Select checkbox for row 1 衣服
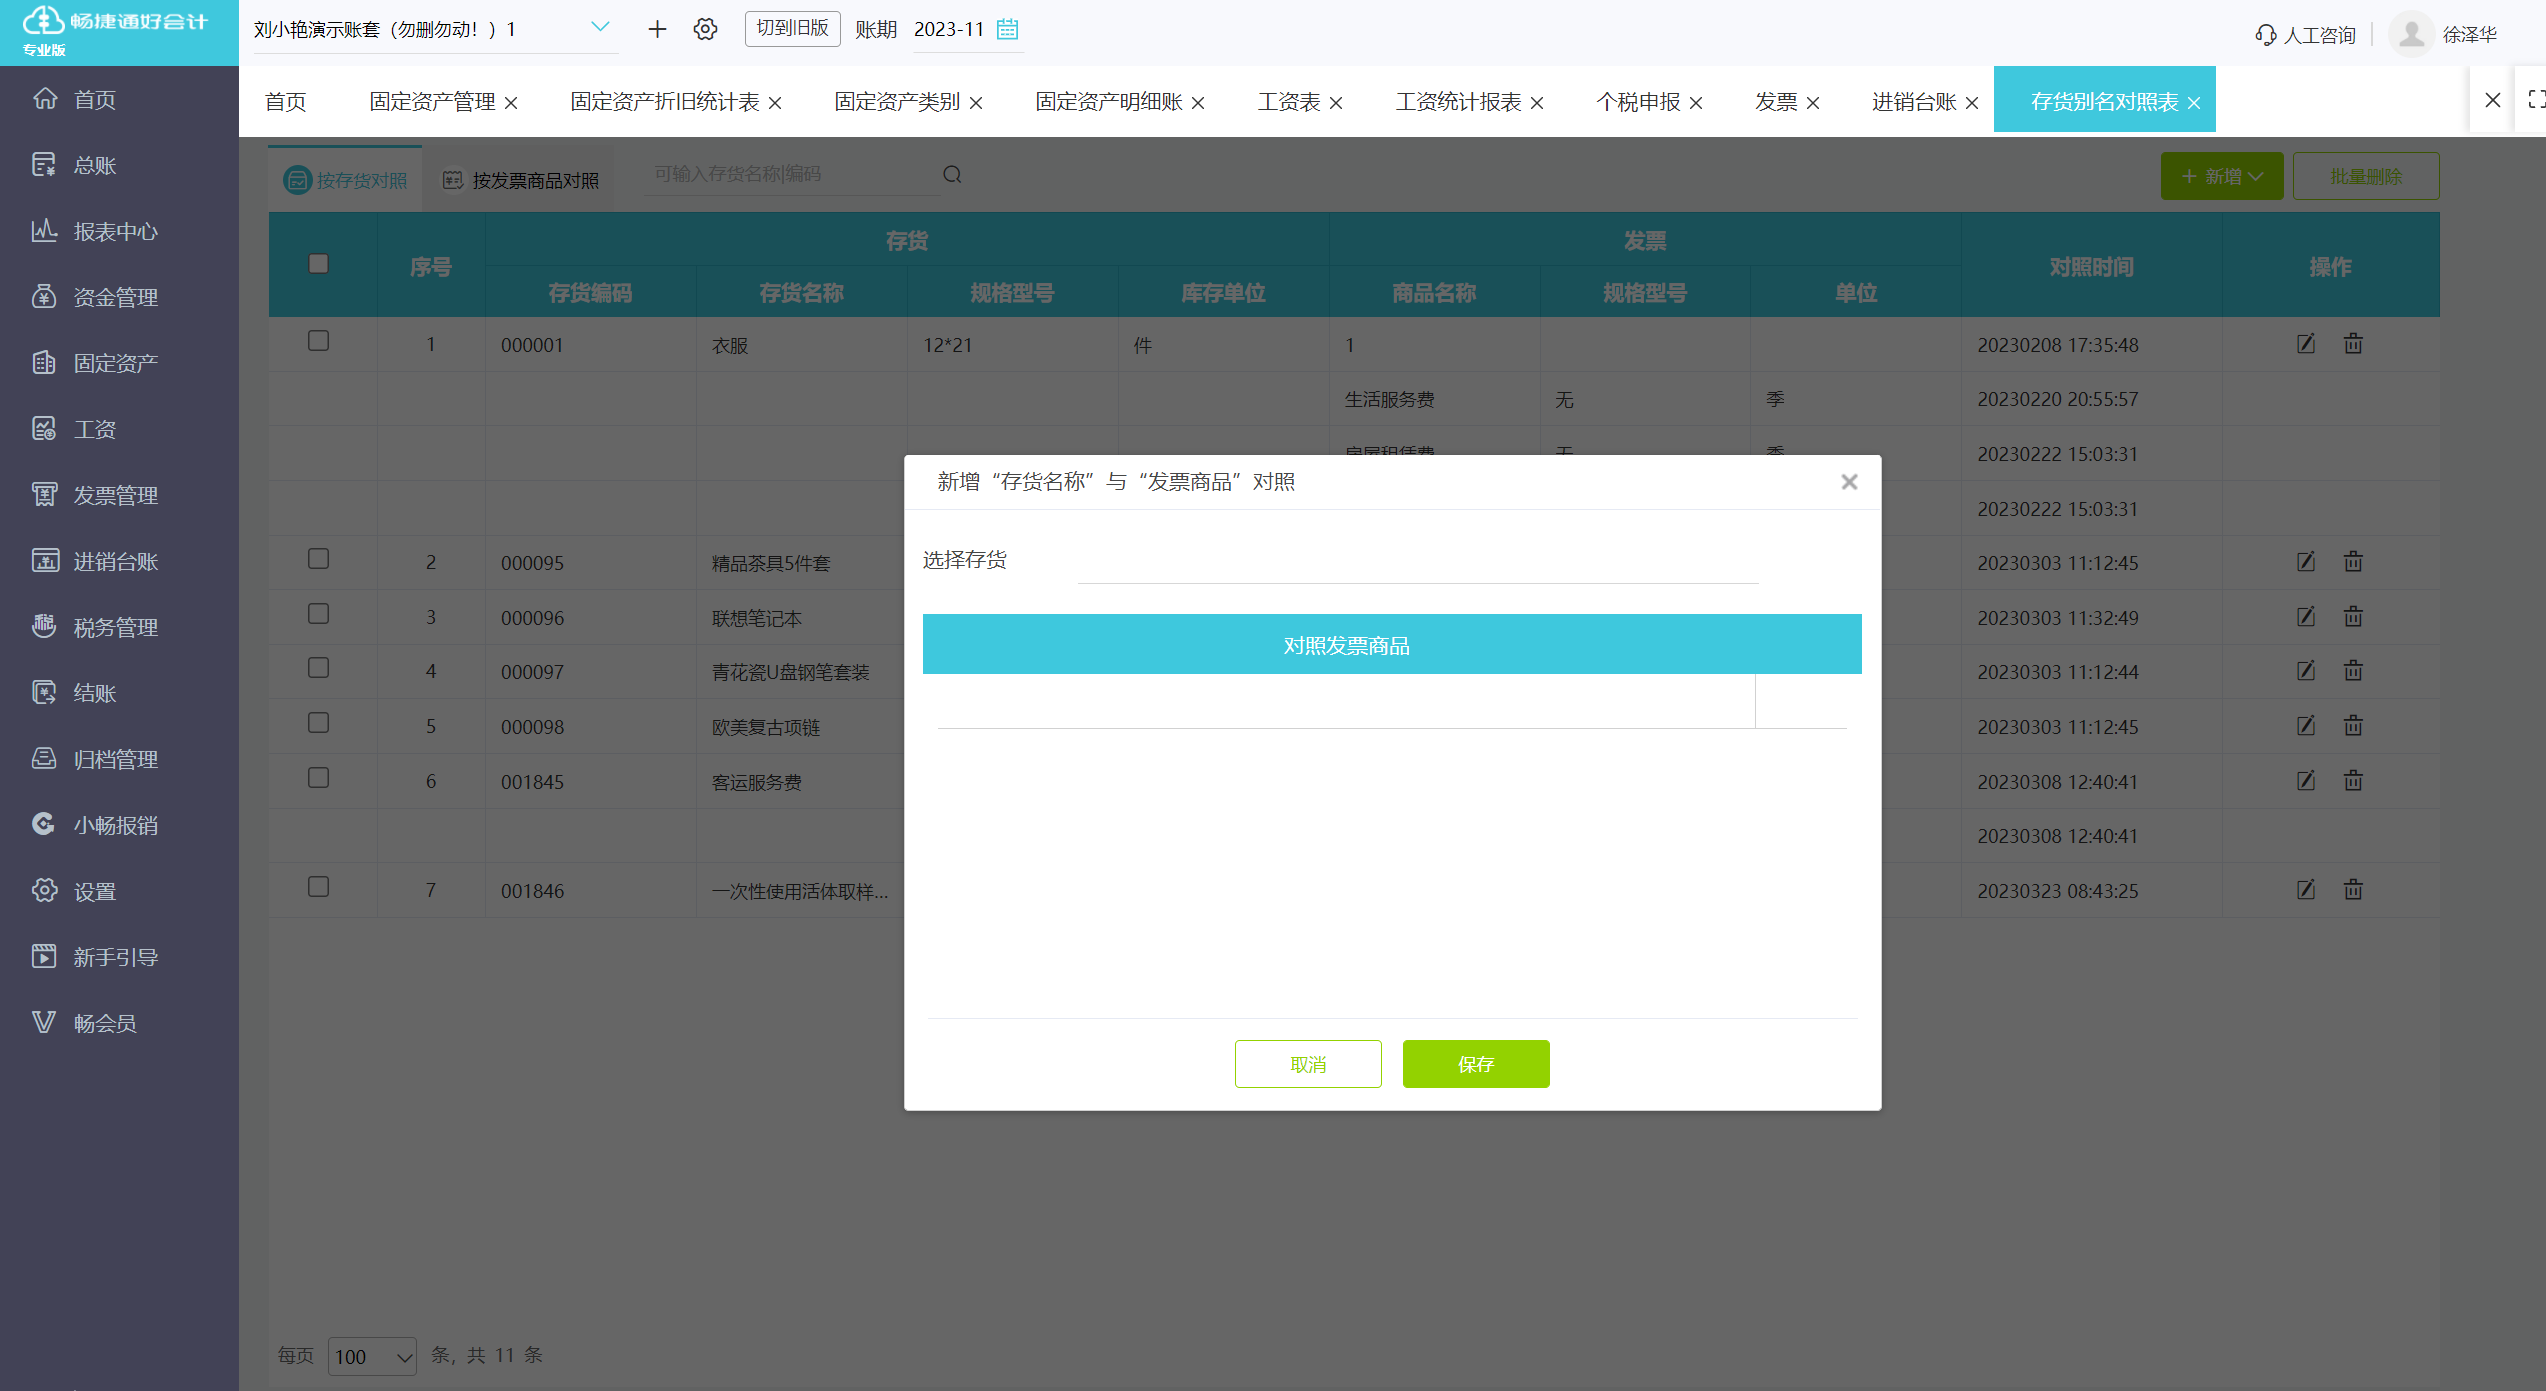The height and width of the screenshot is (1391, 2546). (317, 341)
